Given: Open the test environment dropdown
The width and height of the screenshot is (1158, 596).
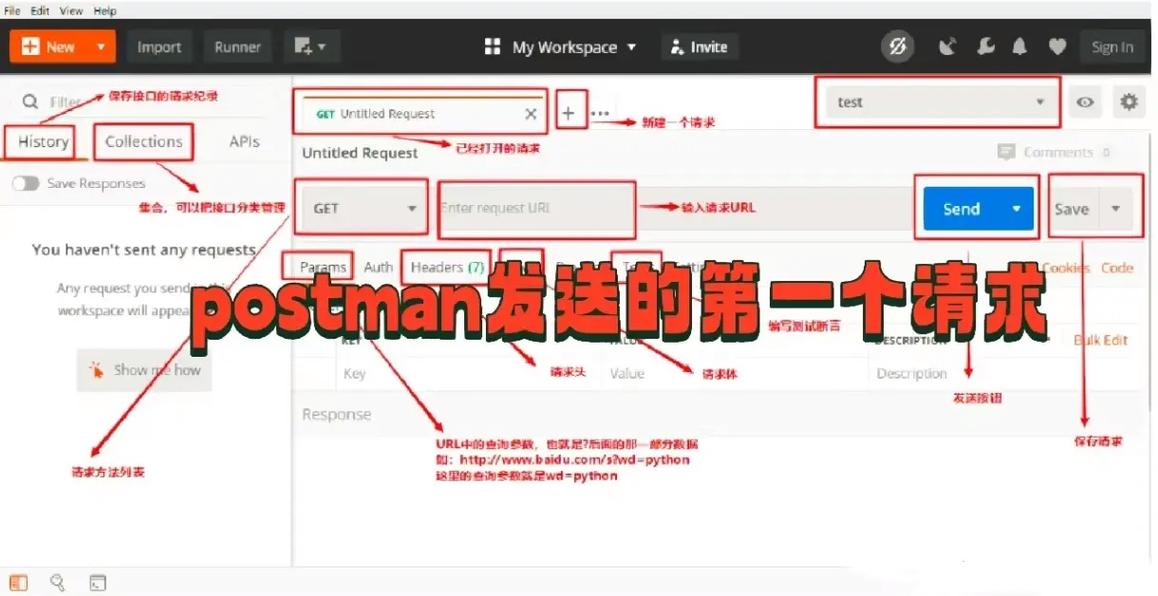Looking at the screenshot, I should coord(938,102).
